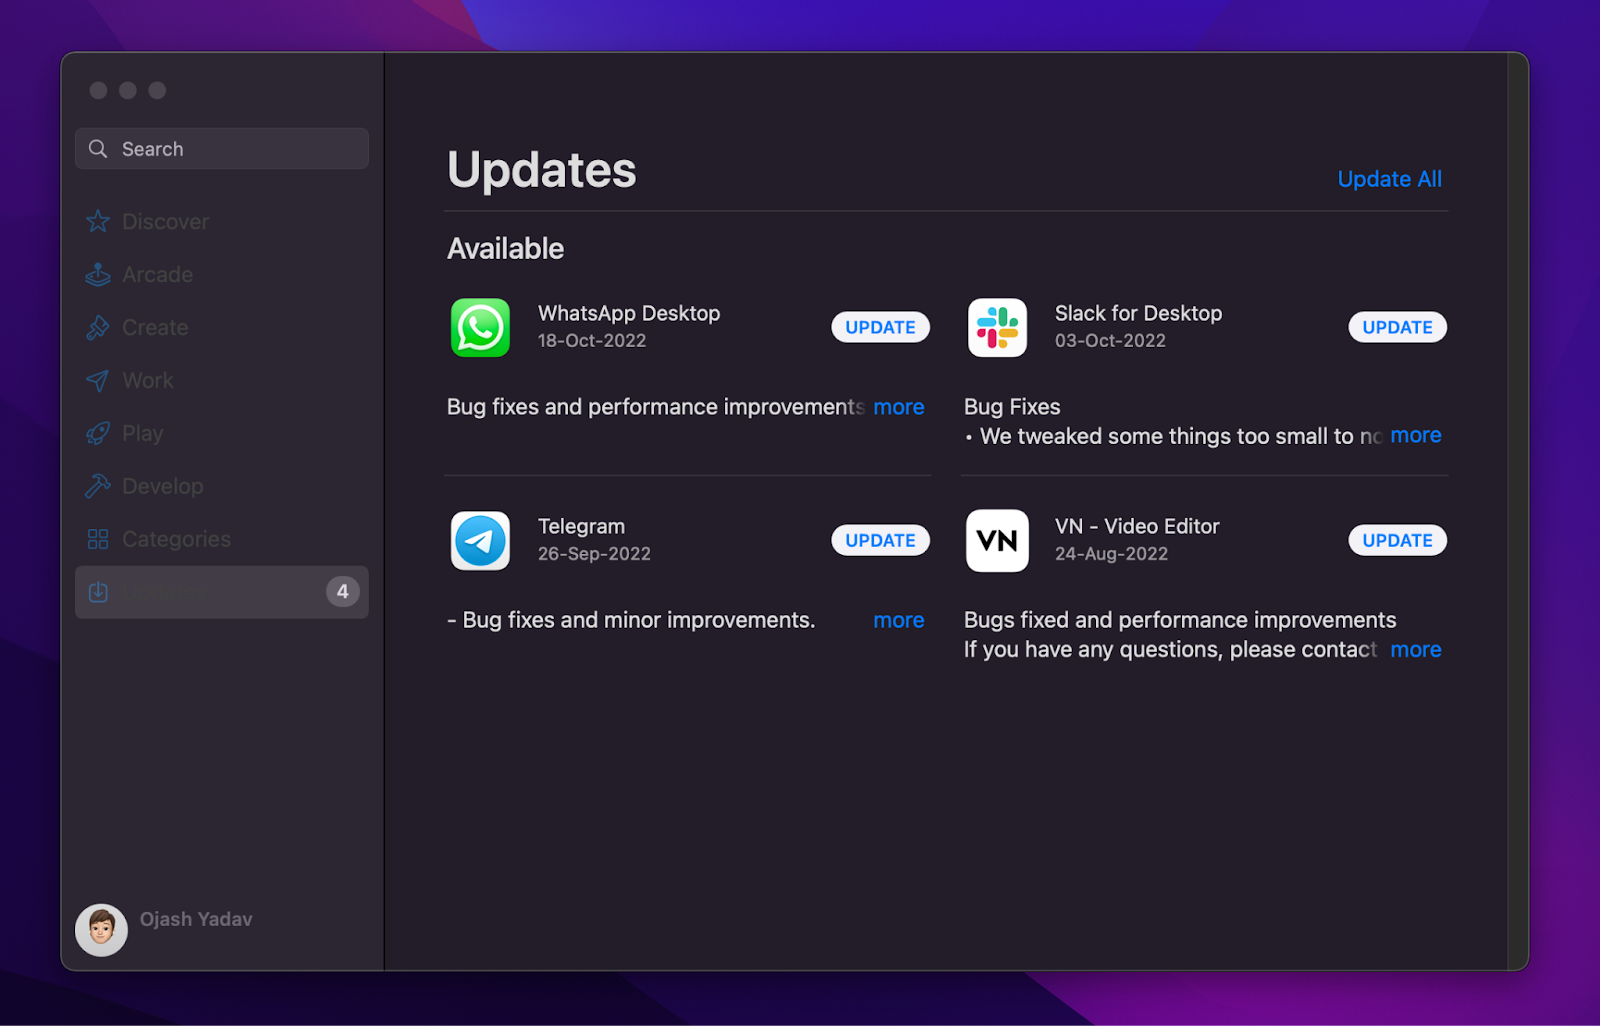Select the Play rocket icon

98,434
